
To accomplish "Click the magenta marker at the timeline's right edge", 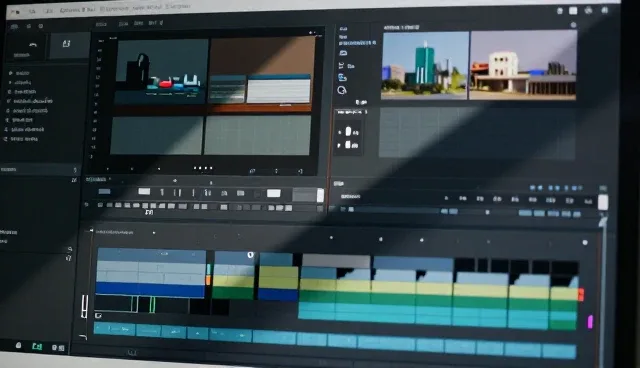I will tap(590, 321).
